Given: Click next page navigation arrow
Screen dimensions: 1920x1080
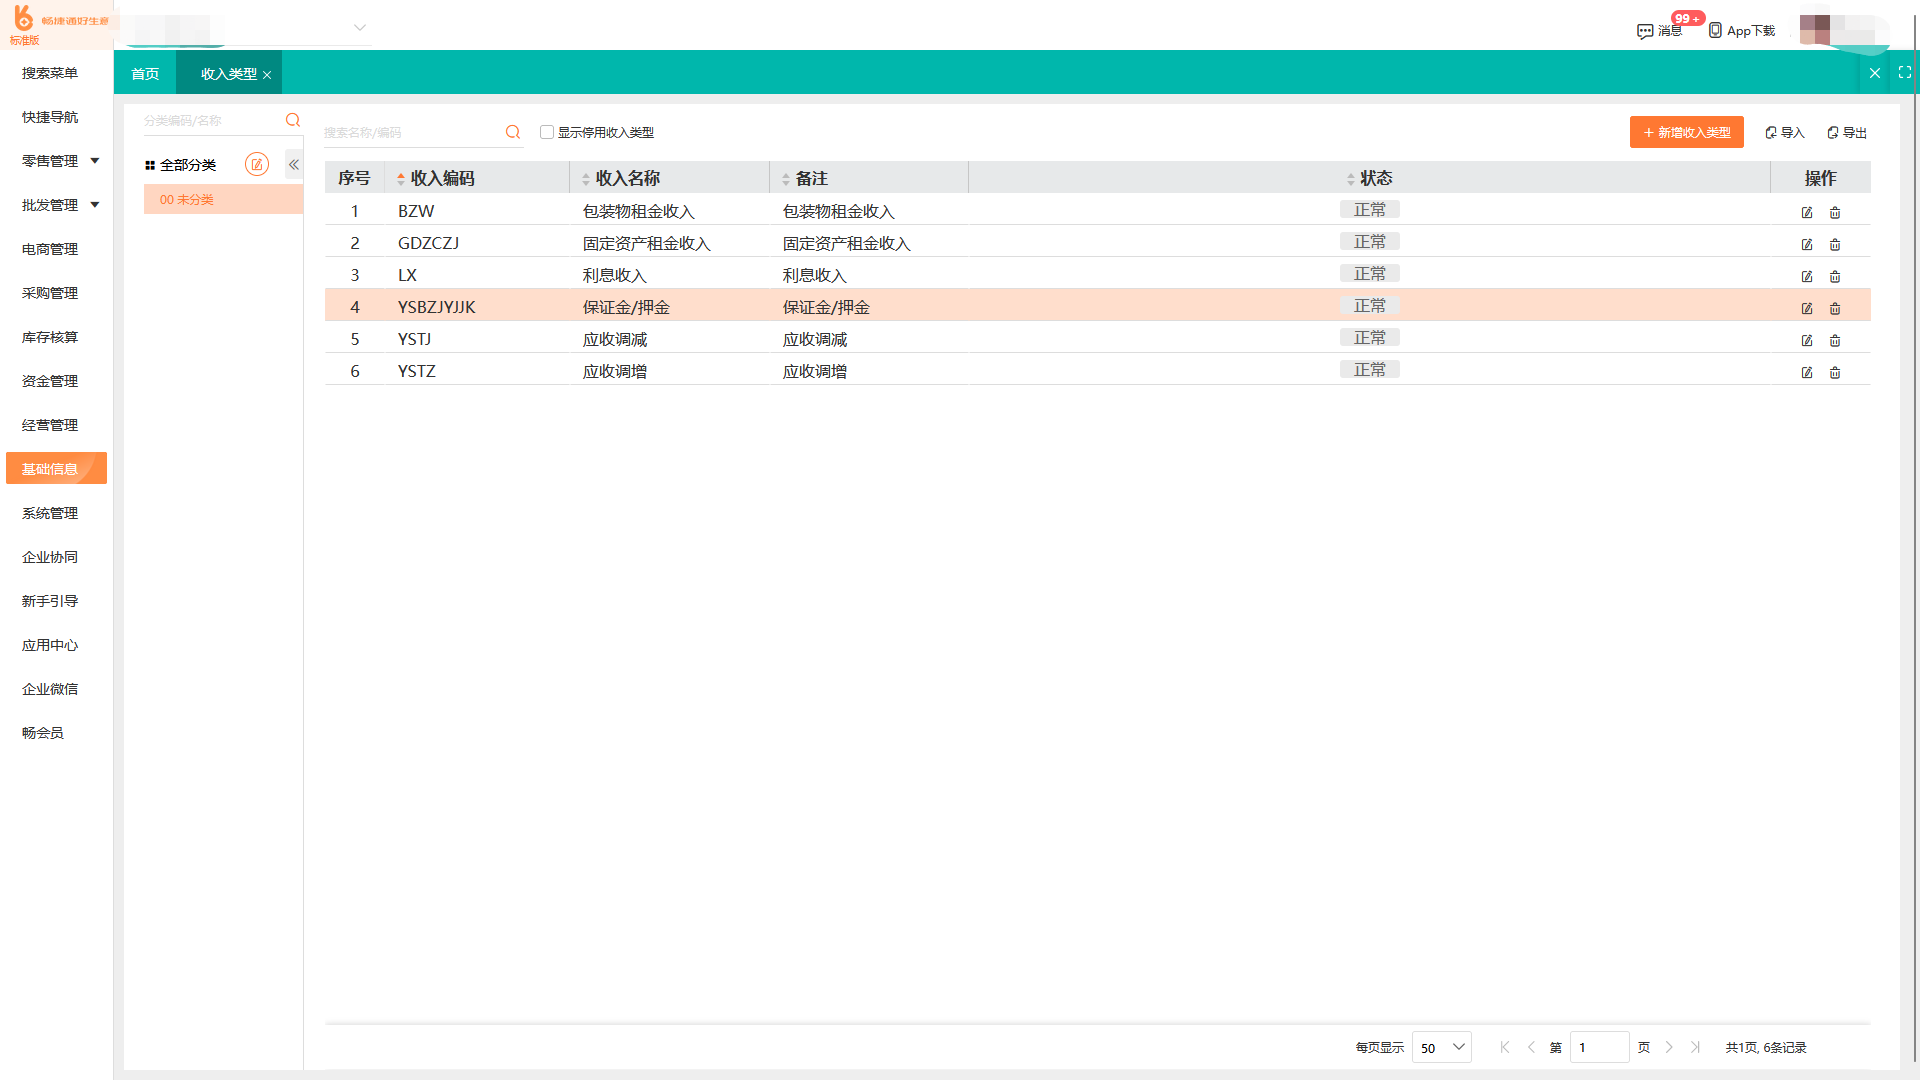Looking at the screenshot, I should point(1667,1047).
